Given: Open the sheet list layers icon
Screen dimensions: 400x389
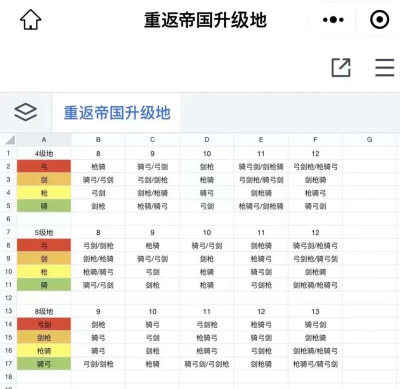Looking at the screenshot, I should [26, 112].
